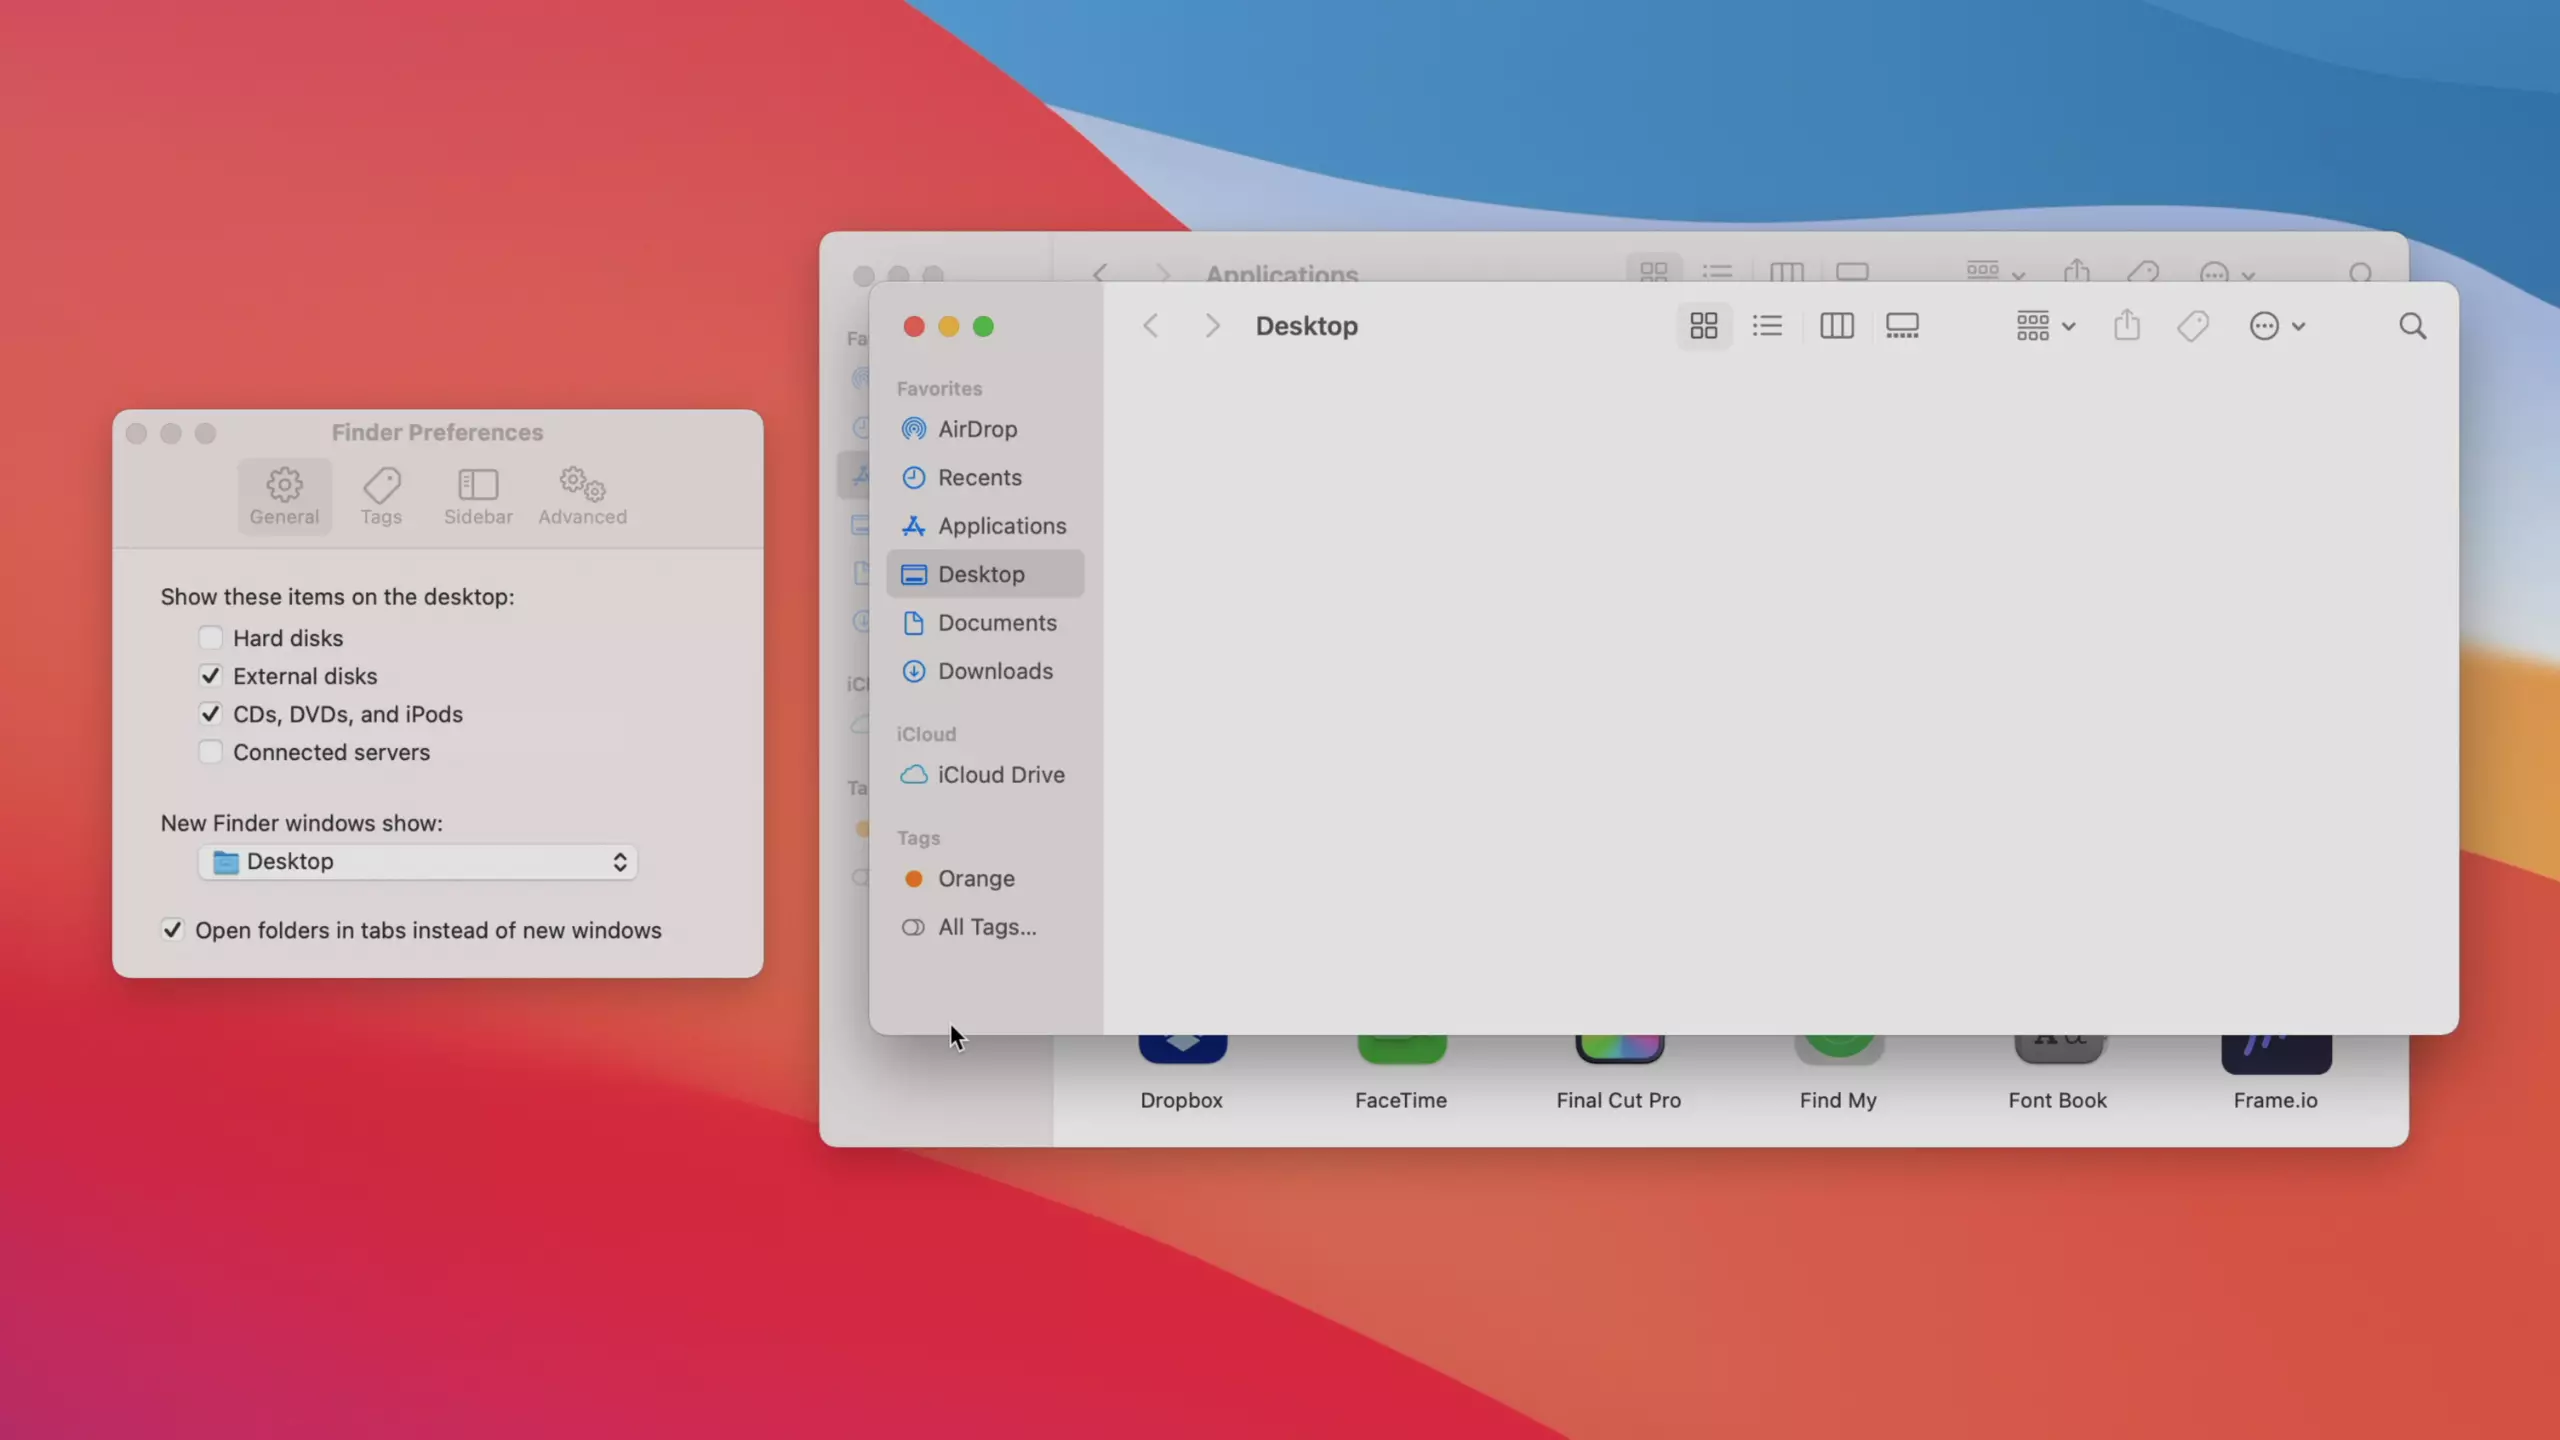Navigate back in Finder window
The width and height of the screenshot is (2560, 1440).
tap(1148, 325)
